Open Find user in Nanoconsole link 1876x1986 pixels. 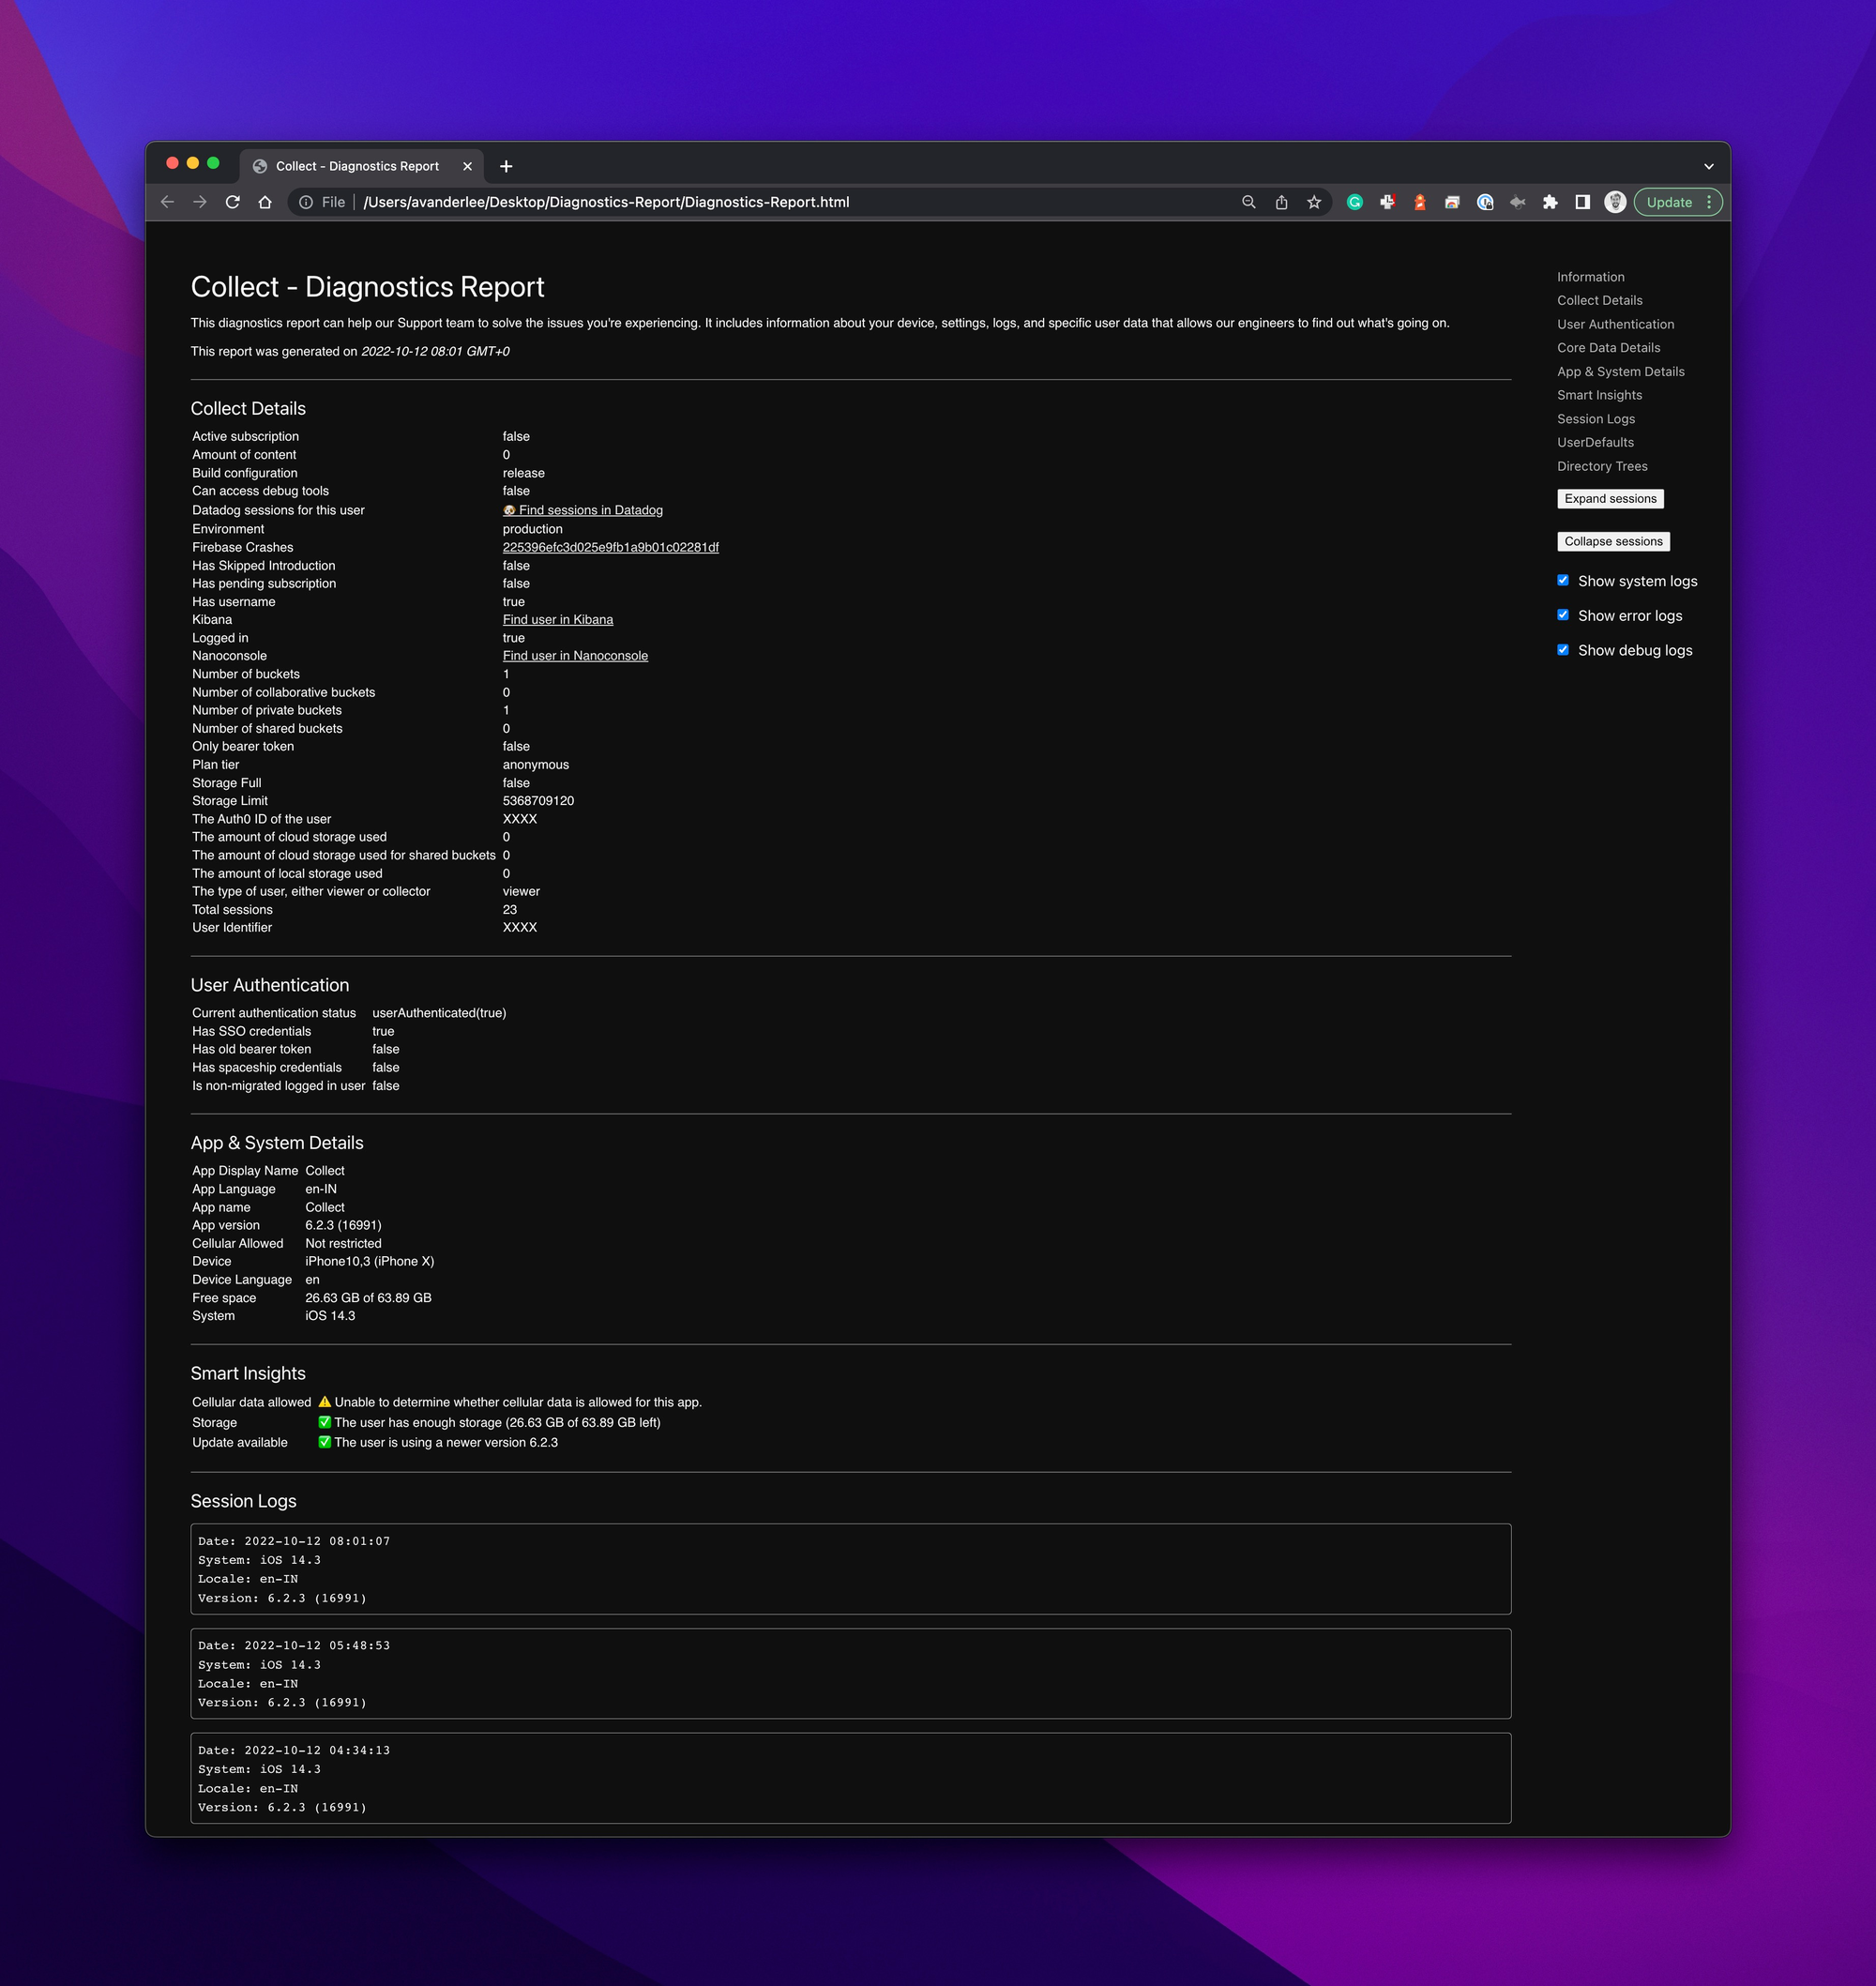tap(575, 656)
